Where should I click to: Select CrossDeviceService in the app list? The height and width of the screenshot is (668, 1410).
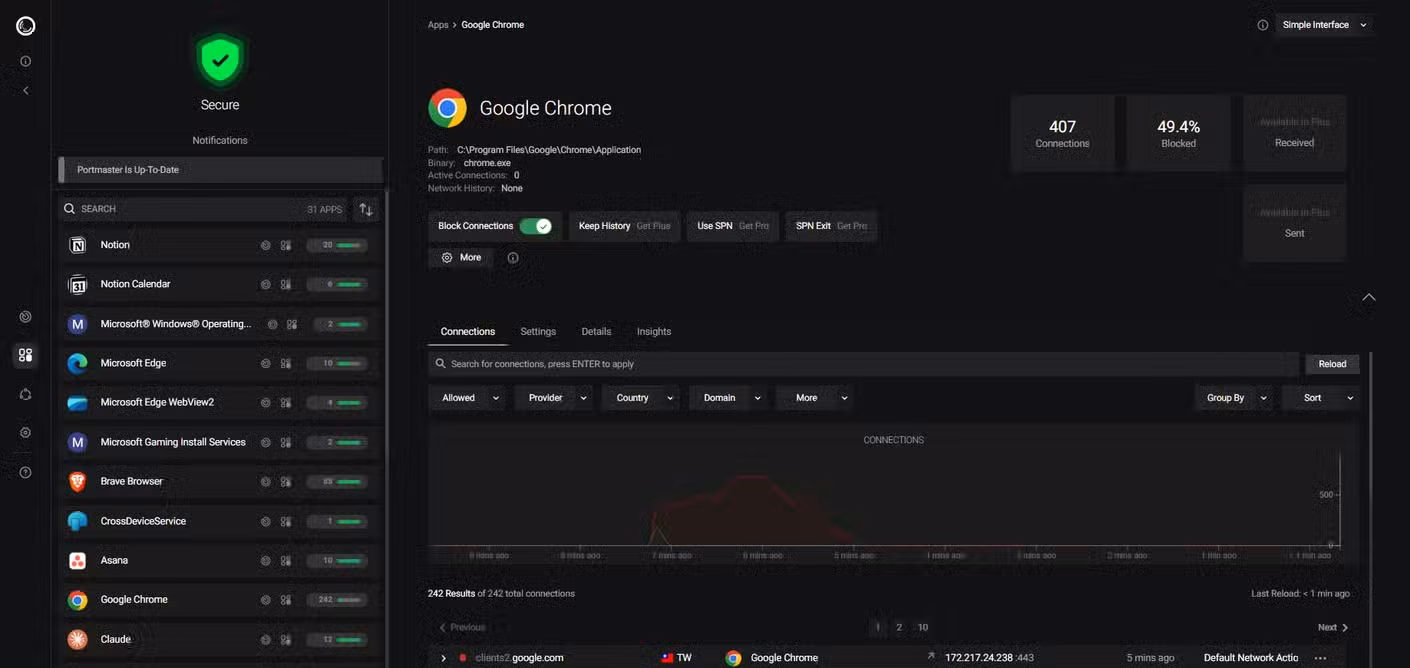[220, 521]
